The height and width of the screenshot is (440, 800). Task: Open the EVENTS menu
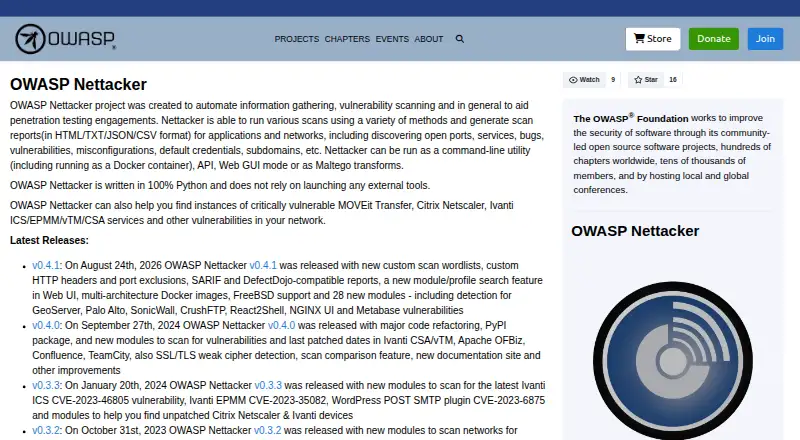(x=392, y=39)
